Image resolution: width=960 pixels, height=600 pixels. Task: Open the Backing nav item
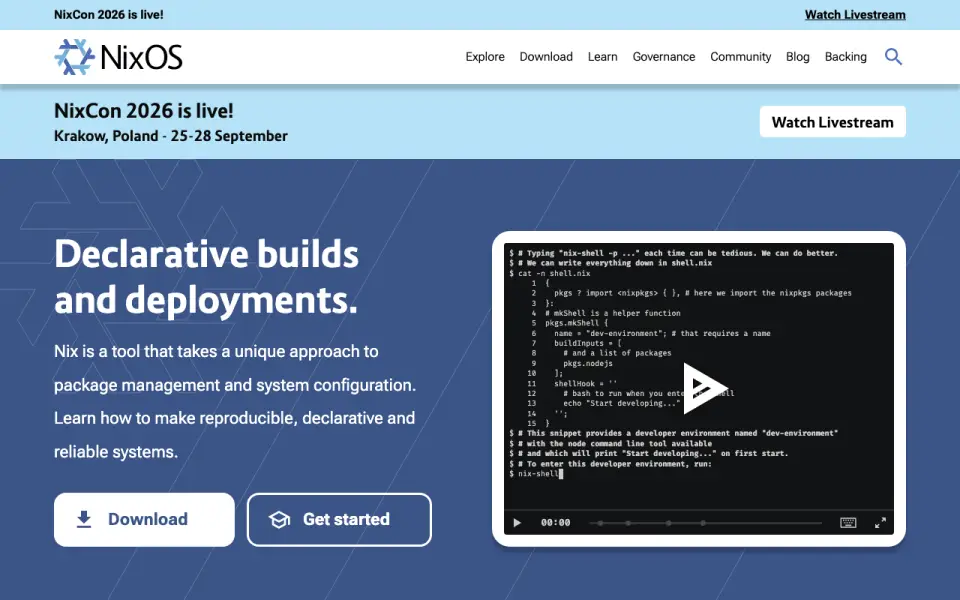point(846,57)
